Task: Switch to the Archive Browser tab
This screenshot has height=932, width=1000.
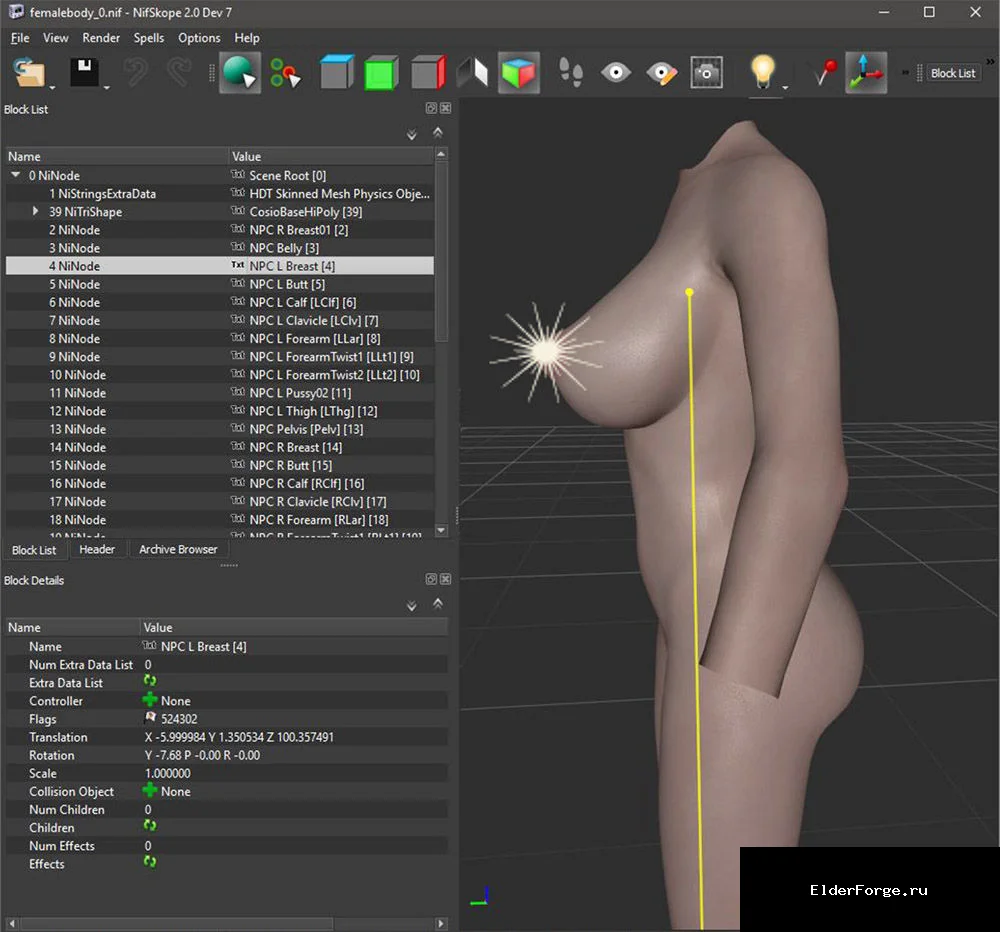Action: point(178,550)
